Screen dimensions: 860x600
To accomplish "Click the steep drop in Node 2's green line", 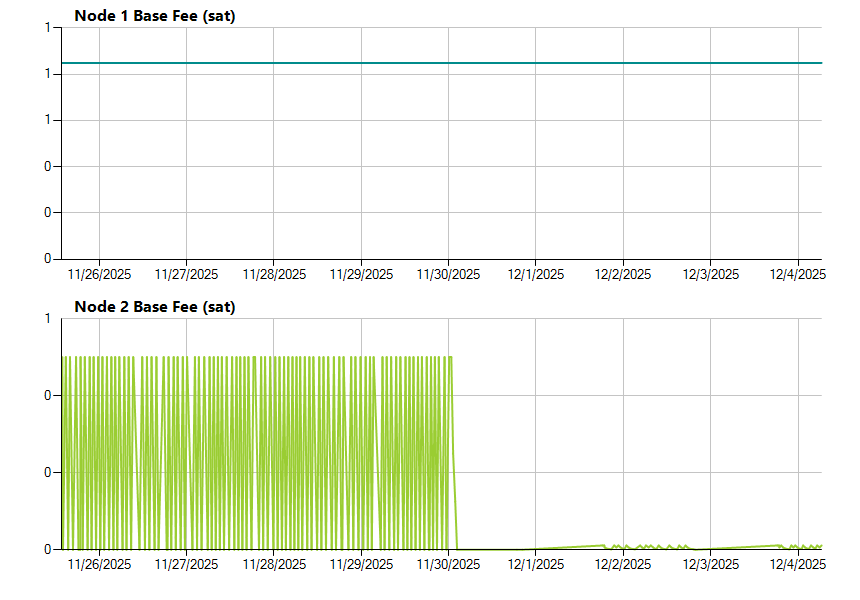I will click(455, 450).
